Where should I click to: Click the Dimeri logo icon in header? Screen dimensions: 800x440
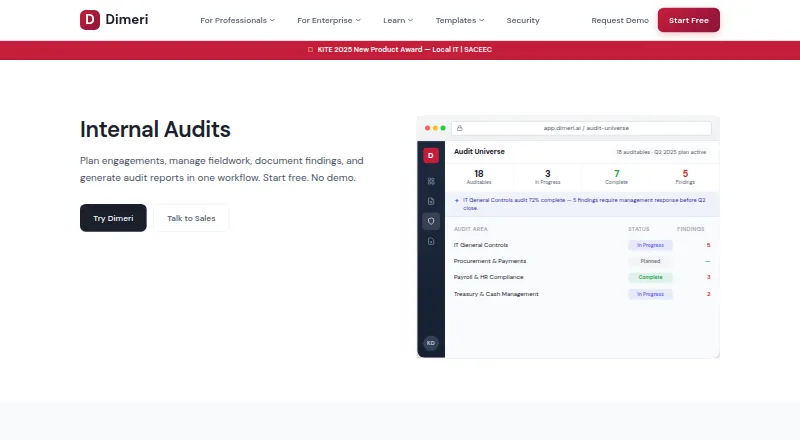(x=90, y=20)
